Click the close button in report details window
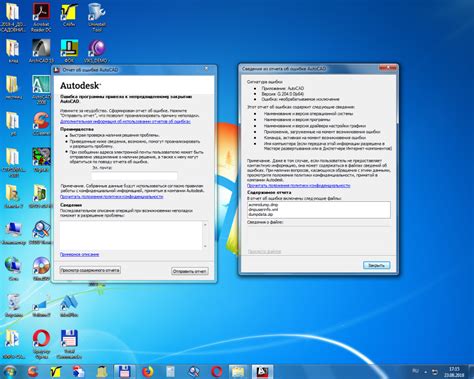 click(x=376, y=265)
